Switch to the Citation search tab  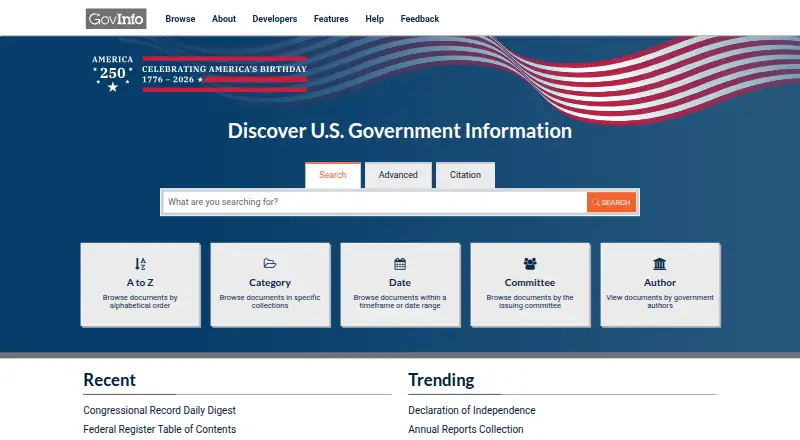pos(465,175)
